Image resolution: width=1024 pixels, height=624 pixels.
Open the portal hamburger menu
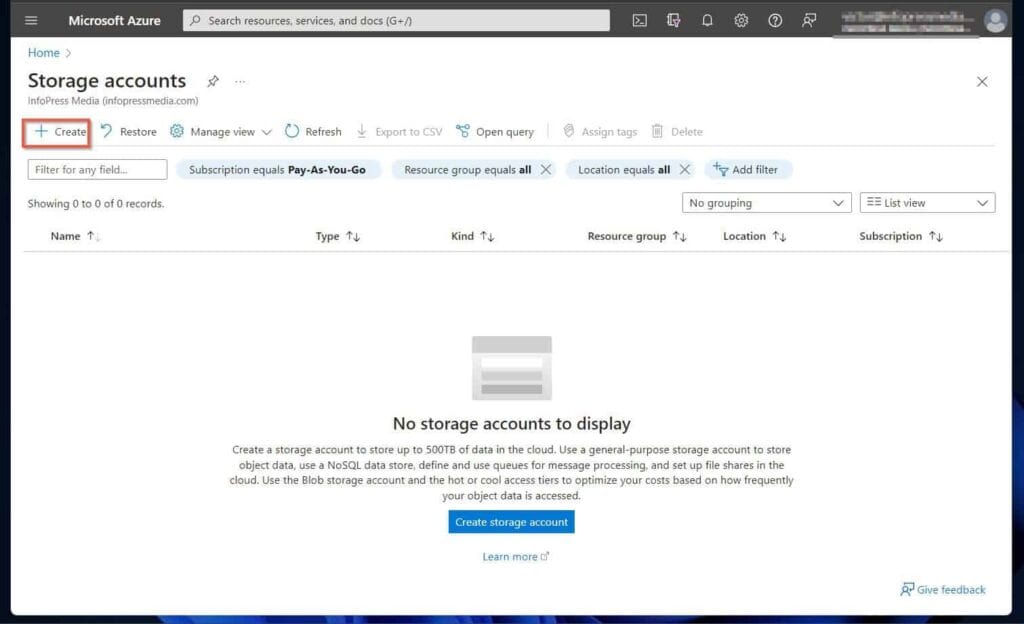[x=31, y=20]
